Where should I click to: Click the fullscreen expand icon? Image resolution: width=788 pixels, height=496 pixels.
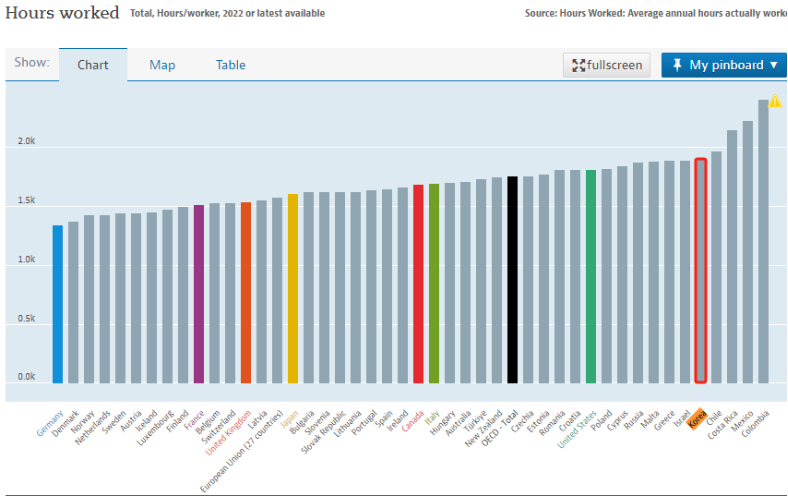578,65
